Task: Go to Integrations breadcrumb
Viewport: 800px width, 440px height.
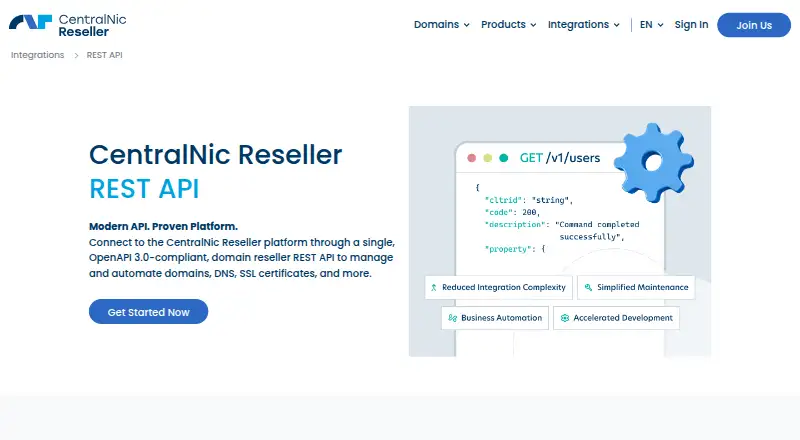Action: coord(38,55)
